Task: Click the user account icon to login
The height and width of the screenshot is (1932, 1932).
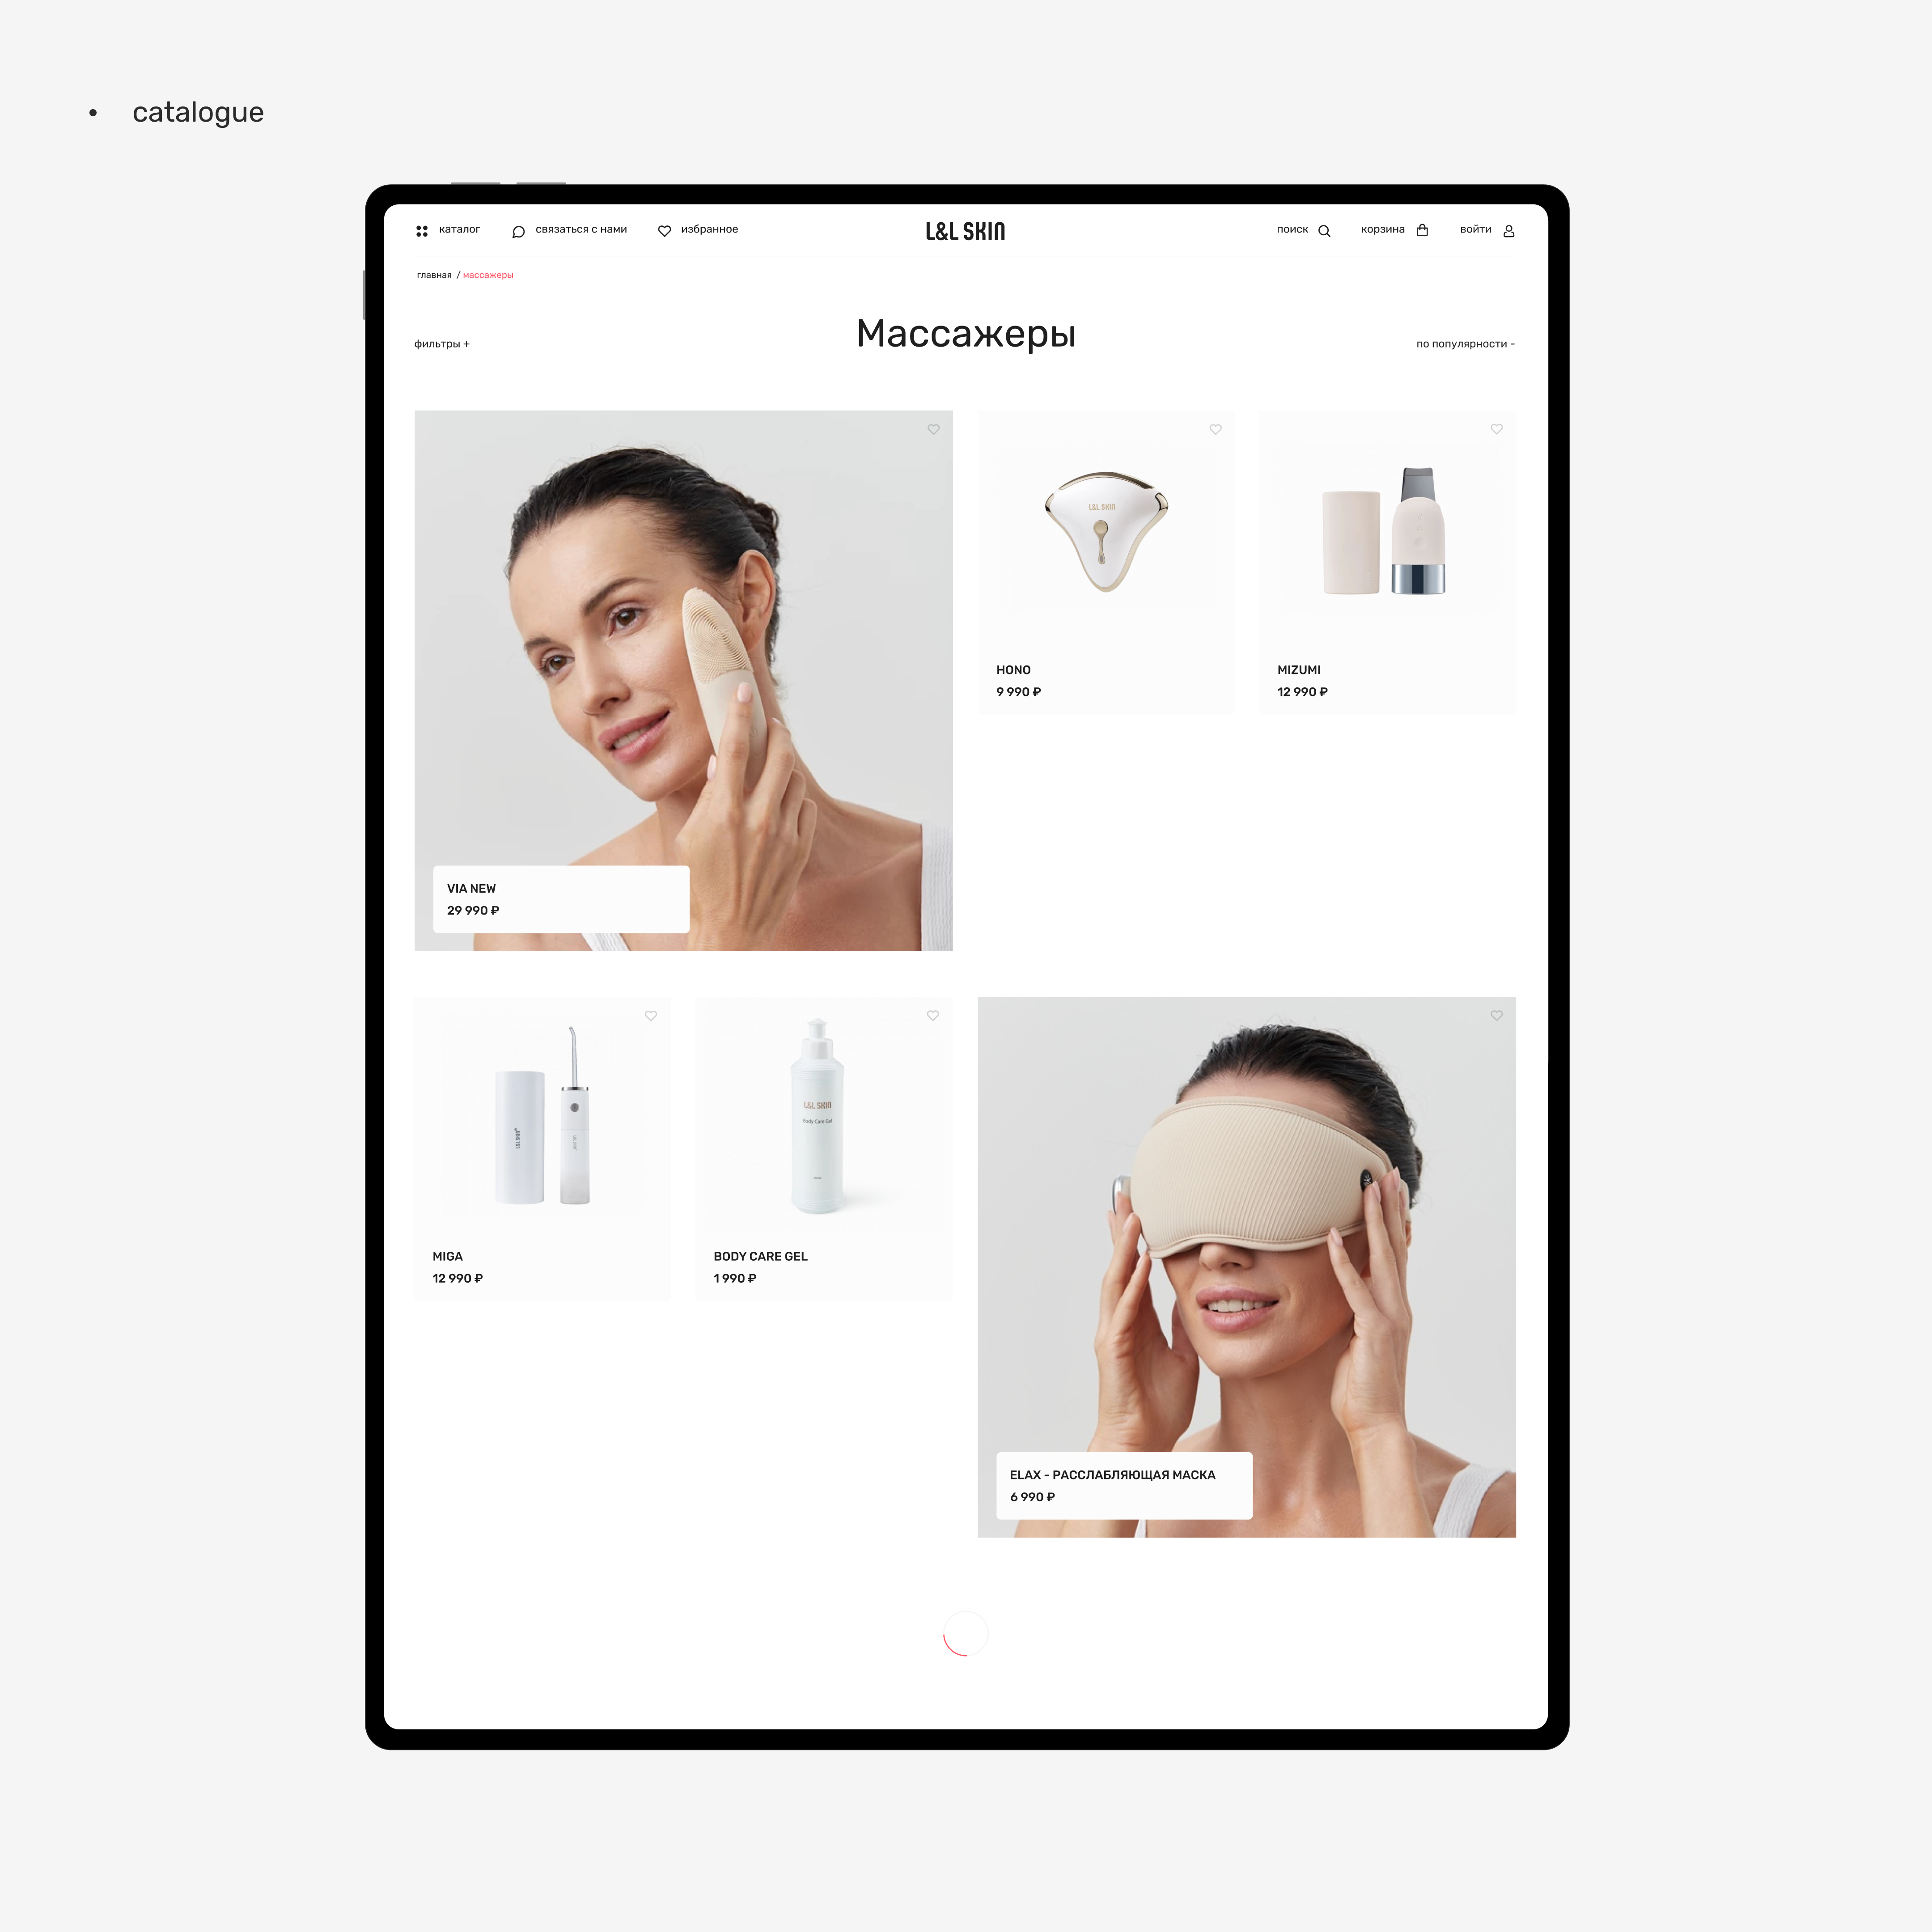Action: click(1513, 230)
